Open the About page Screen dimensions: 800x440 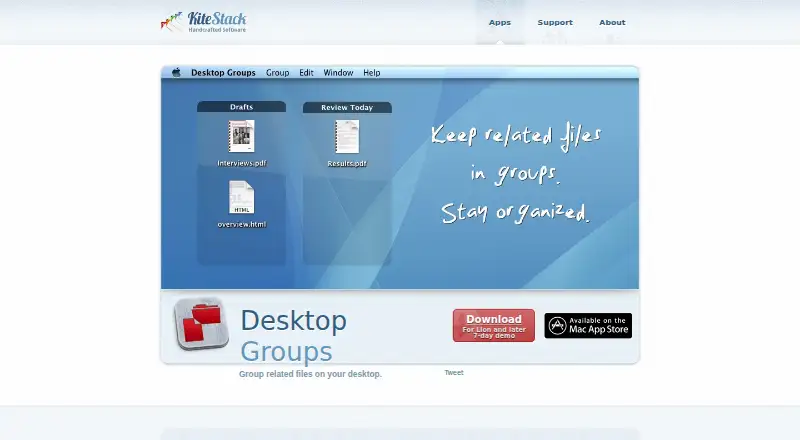point(612,22)
